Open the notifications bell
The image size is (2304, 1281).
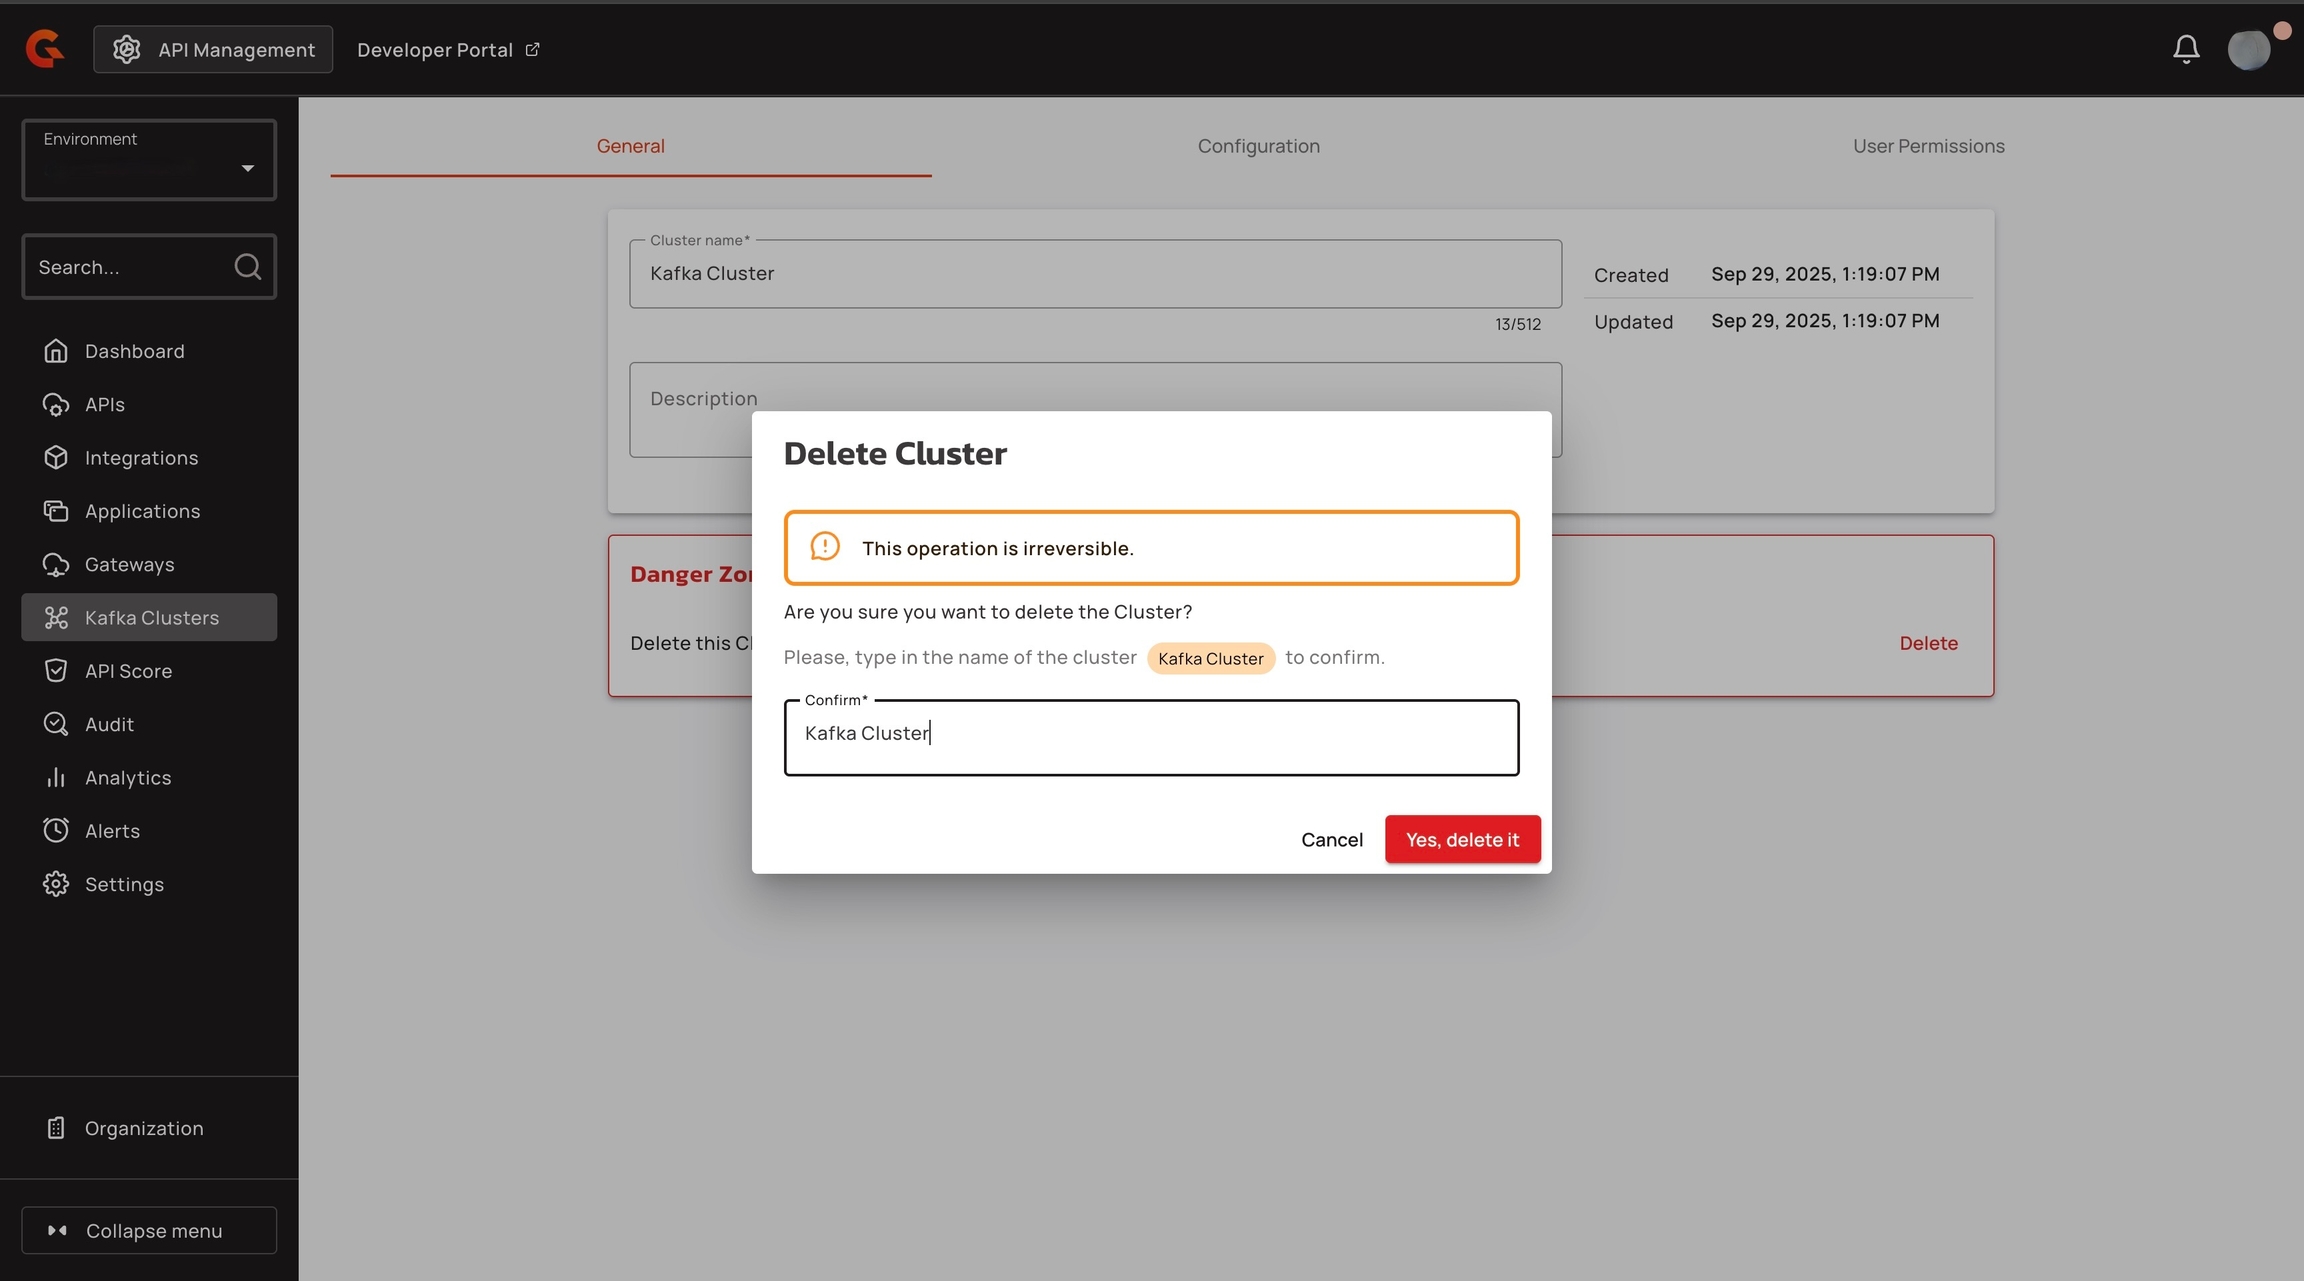[x=2186, y=49]
